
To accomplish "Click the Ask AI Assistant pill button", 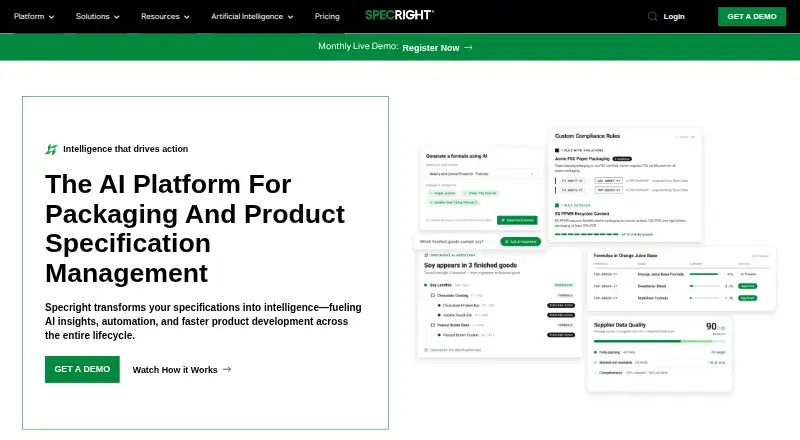I will click(x=520, y=241).
